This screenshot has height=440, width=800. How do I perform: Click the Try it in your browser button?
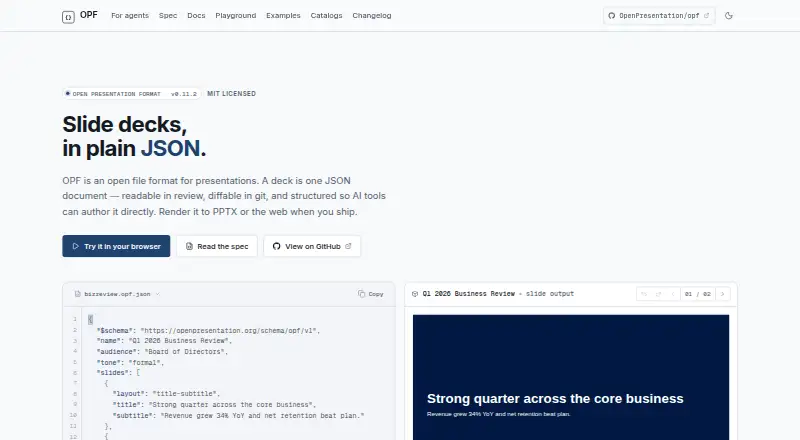click(x=116, y=246)
